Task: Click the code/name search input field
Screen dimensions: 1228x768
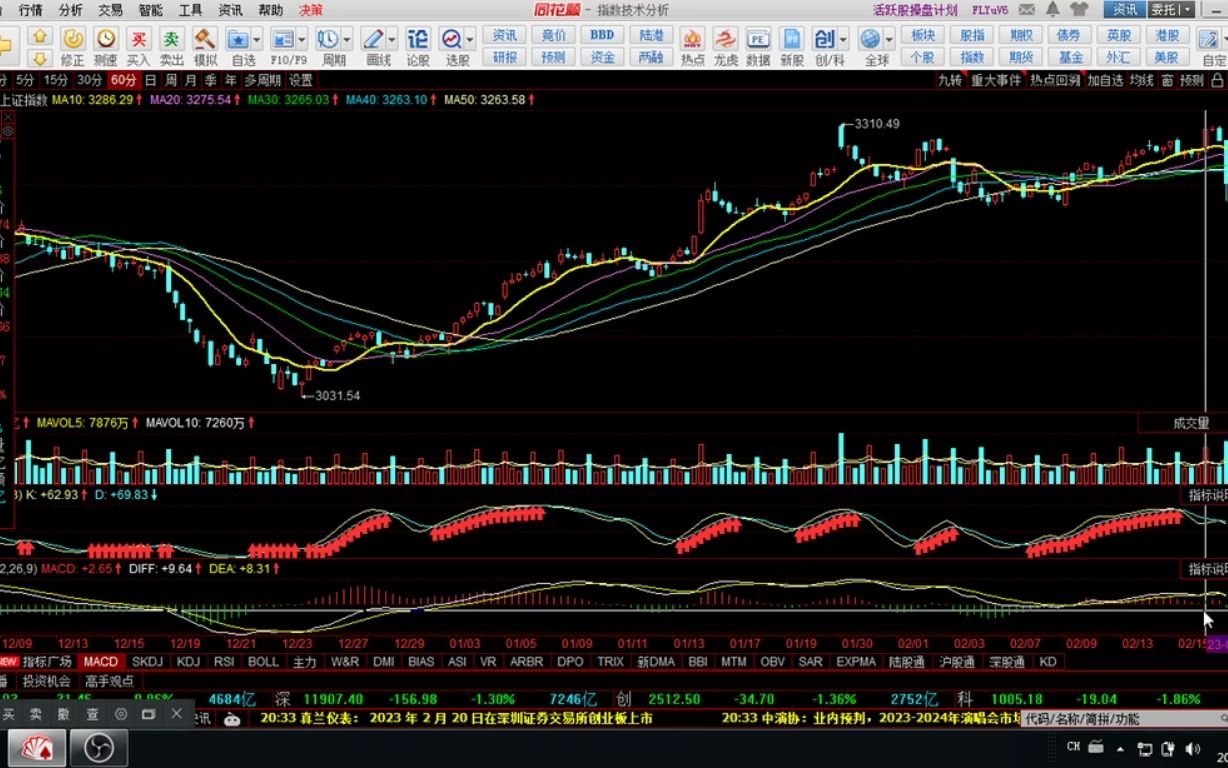Action: (x=1120, y=719)
